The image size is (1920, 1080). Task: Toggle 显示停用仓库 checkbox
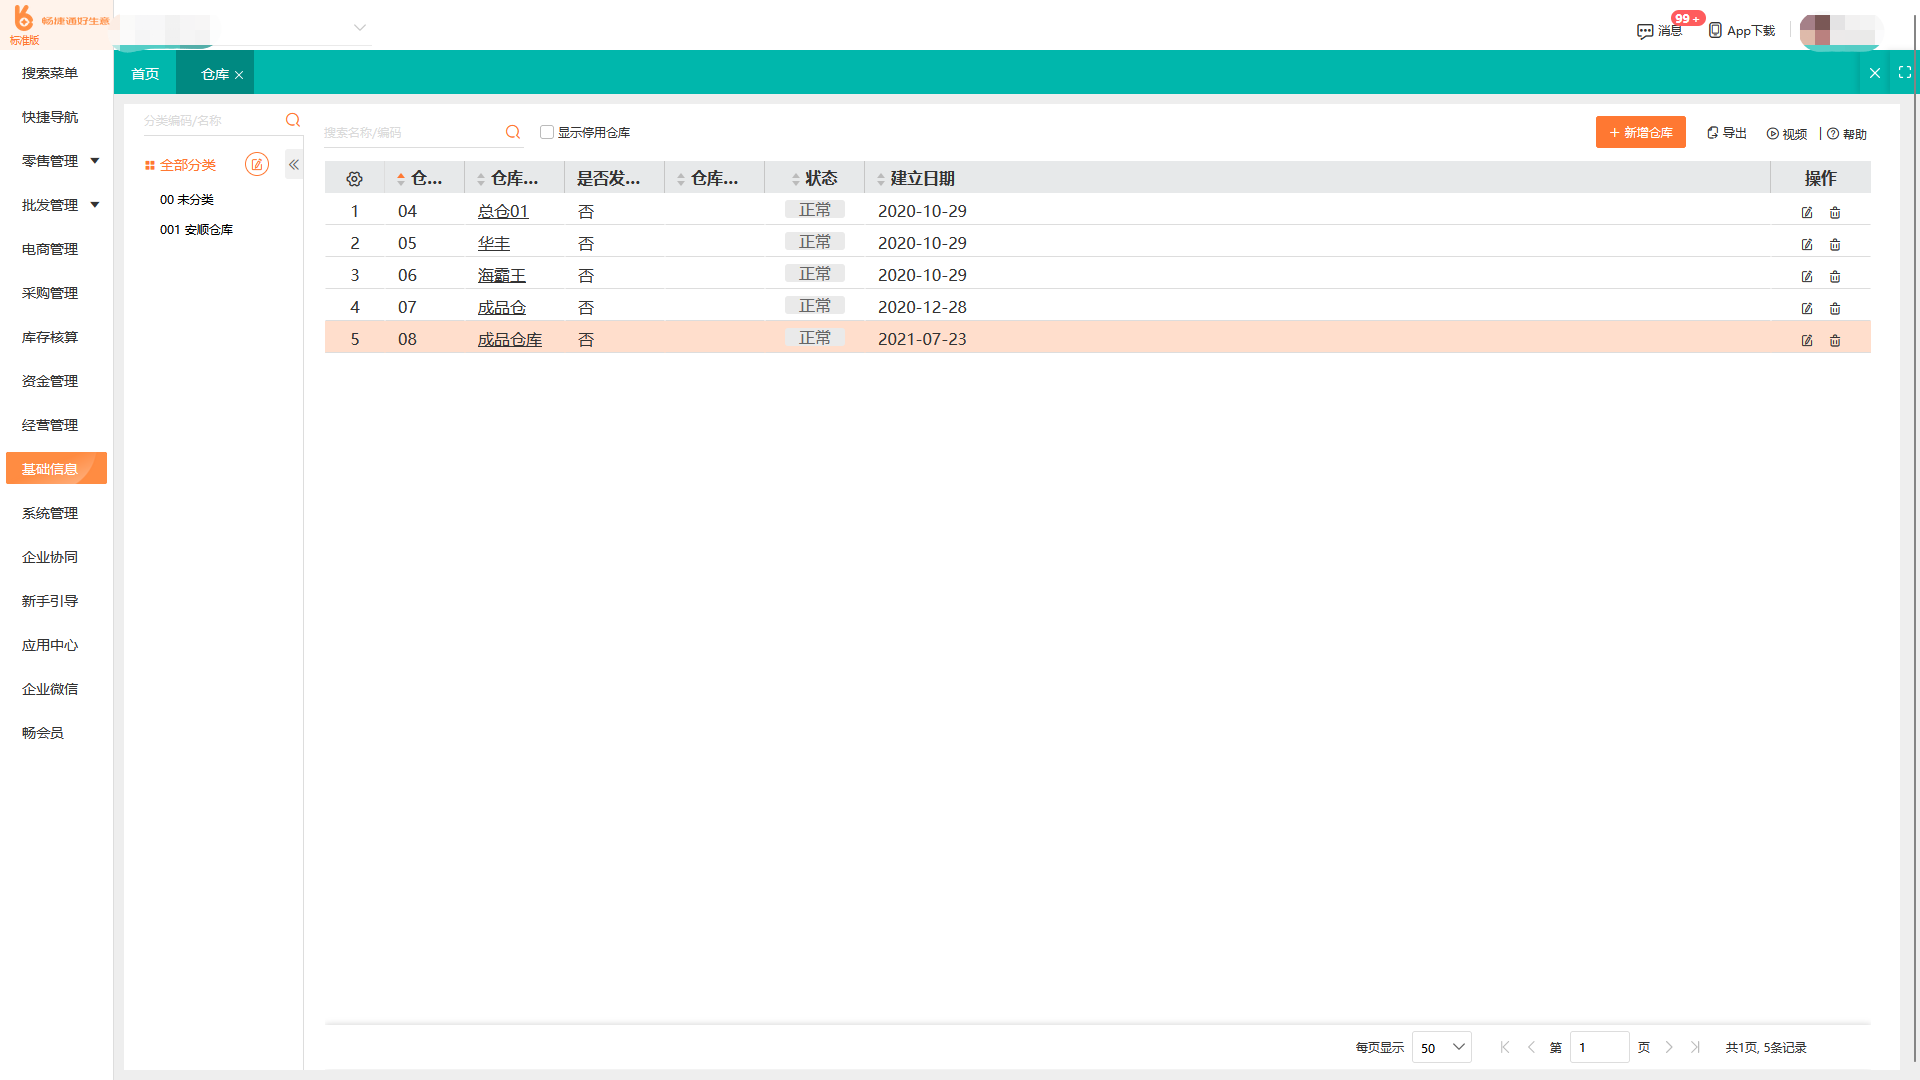547,132
